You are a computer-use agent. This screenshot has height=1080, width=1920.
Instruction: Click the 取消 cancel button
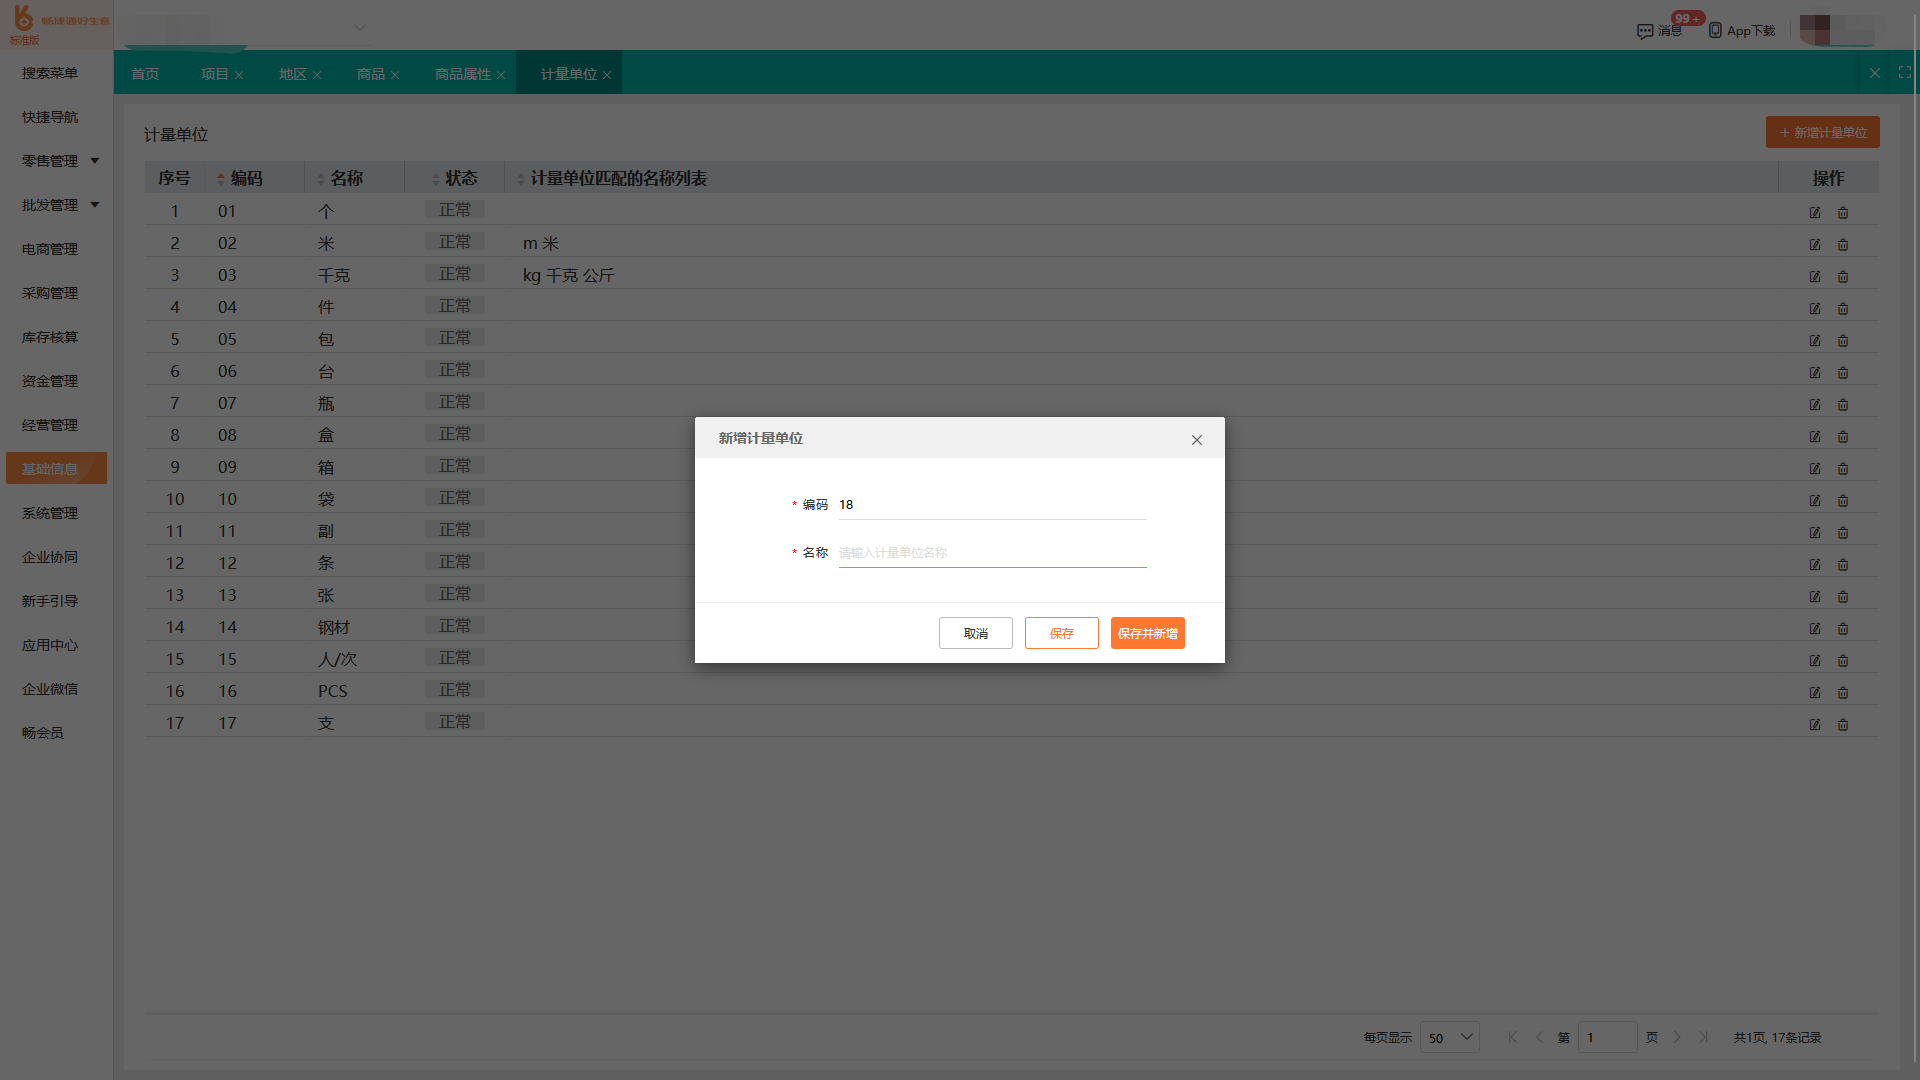976,633
